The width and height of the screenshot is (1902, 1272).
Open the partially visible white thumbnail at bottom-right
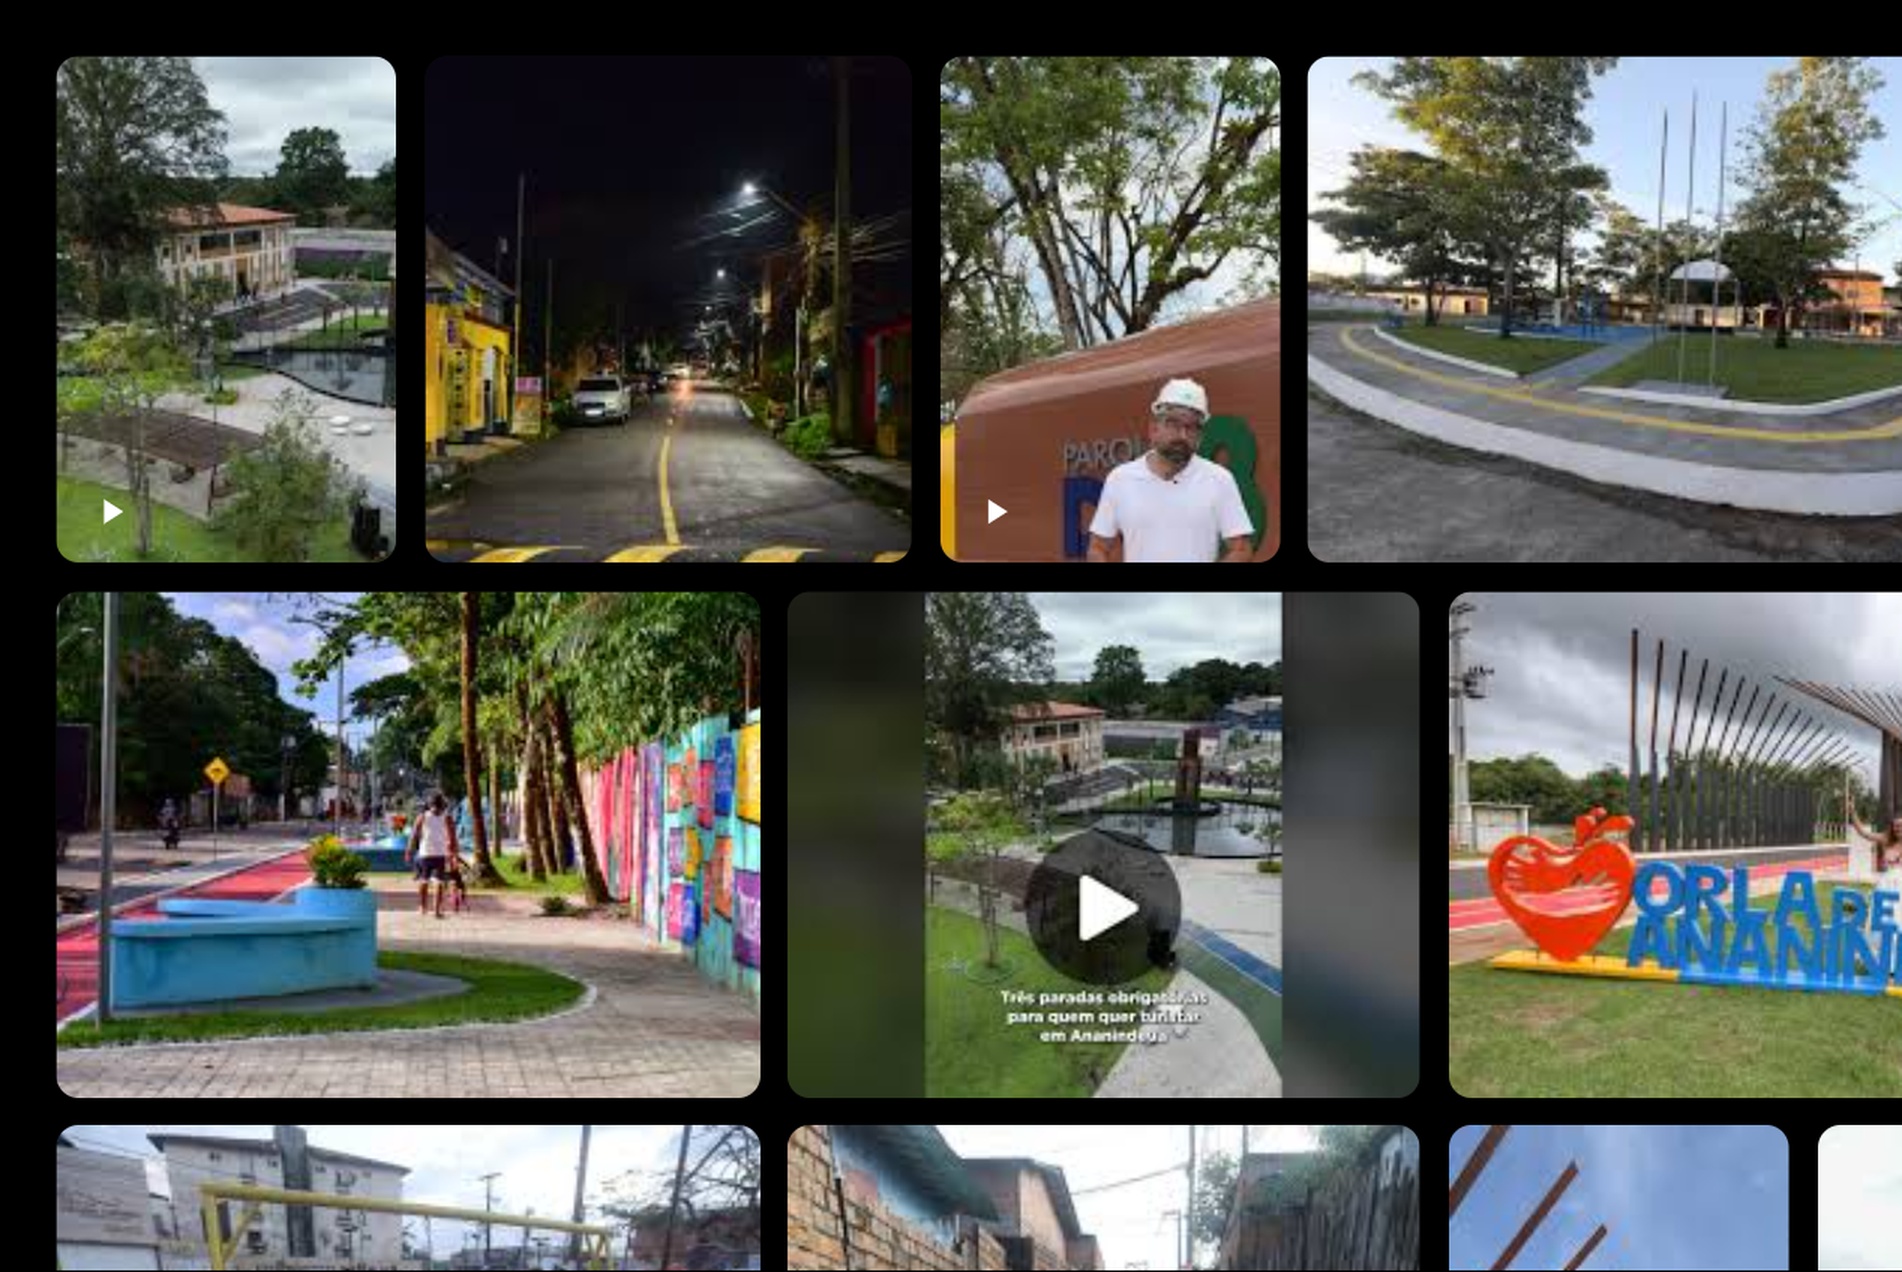tap(1860, 1198)
